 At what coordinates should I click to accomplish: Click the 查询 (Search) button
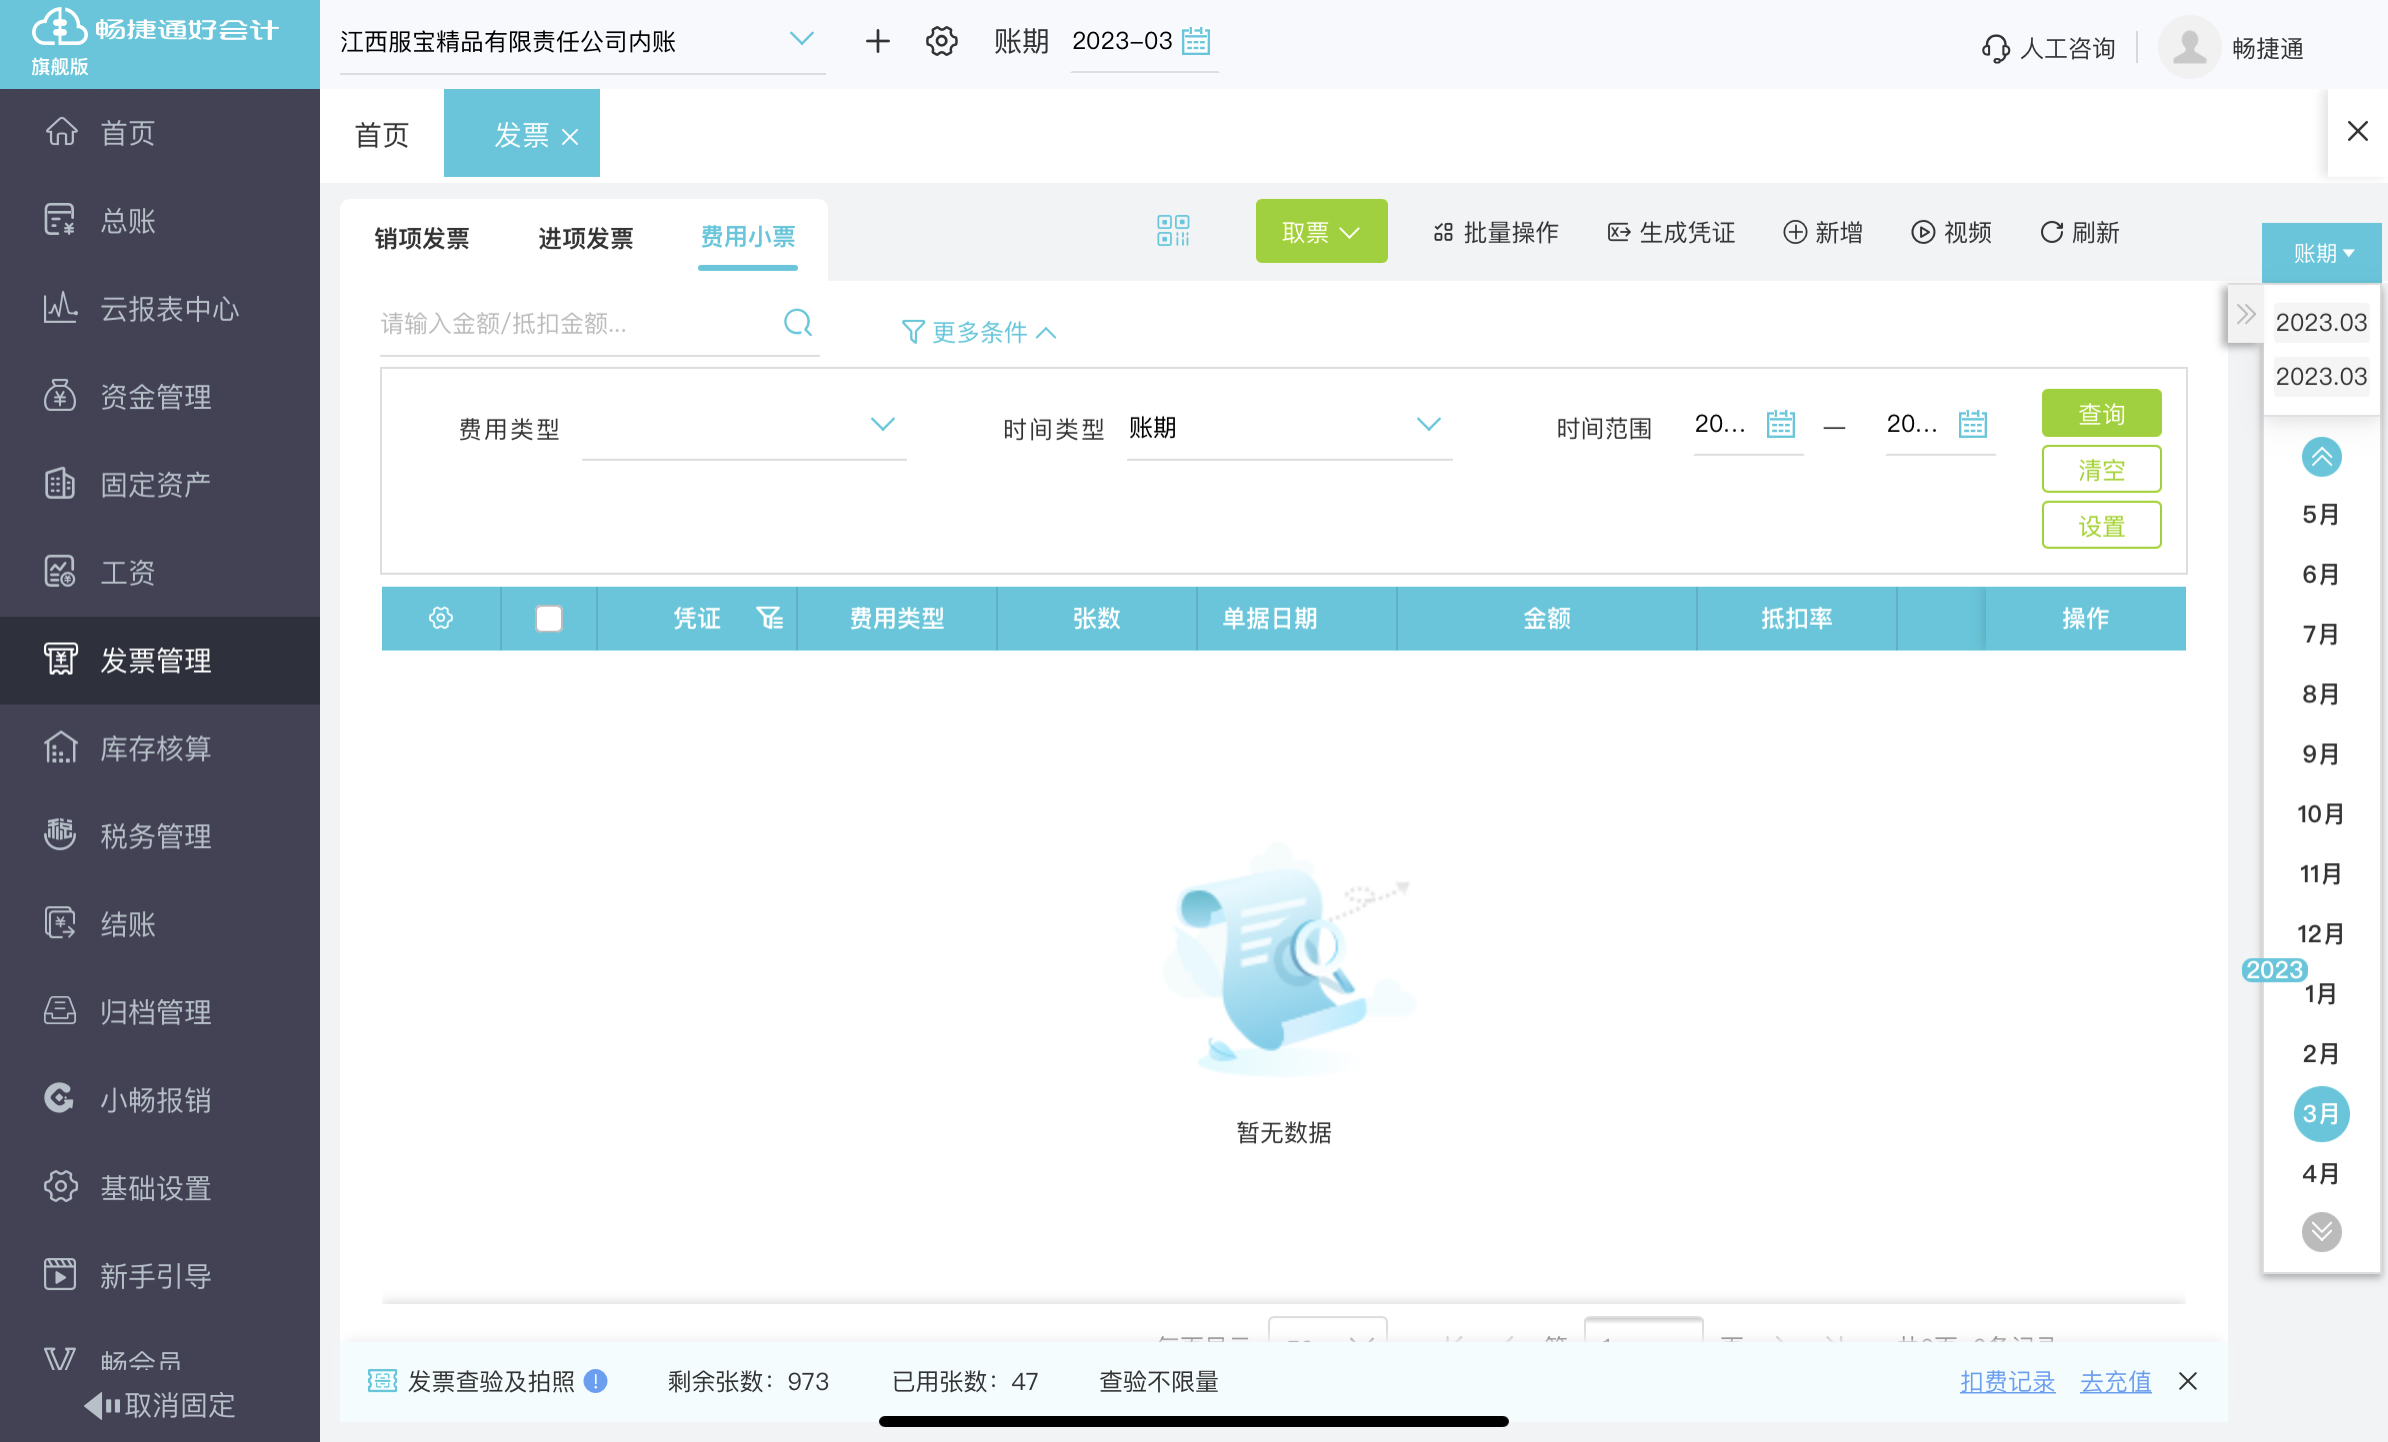2101,413
